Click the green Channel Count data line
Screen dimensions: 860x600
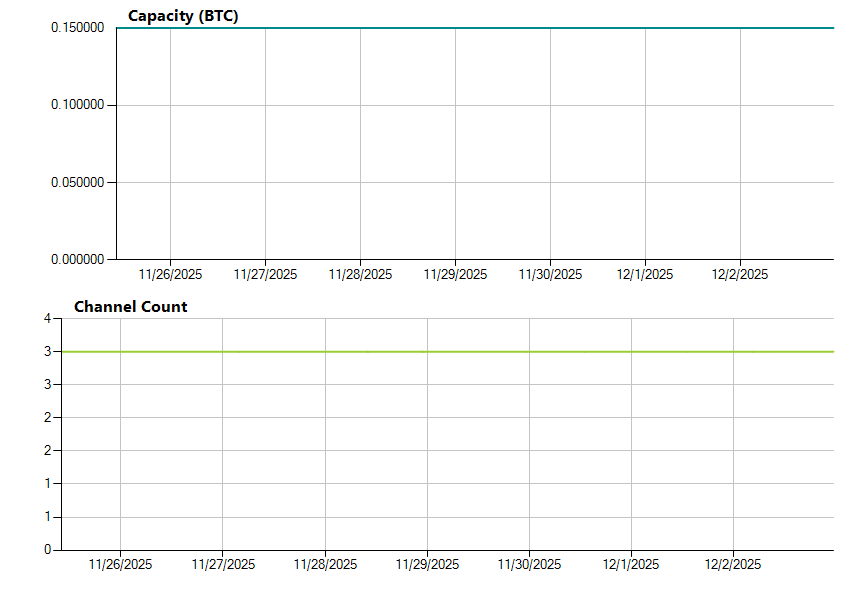447,352
